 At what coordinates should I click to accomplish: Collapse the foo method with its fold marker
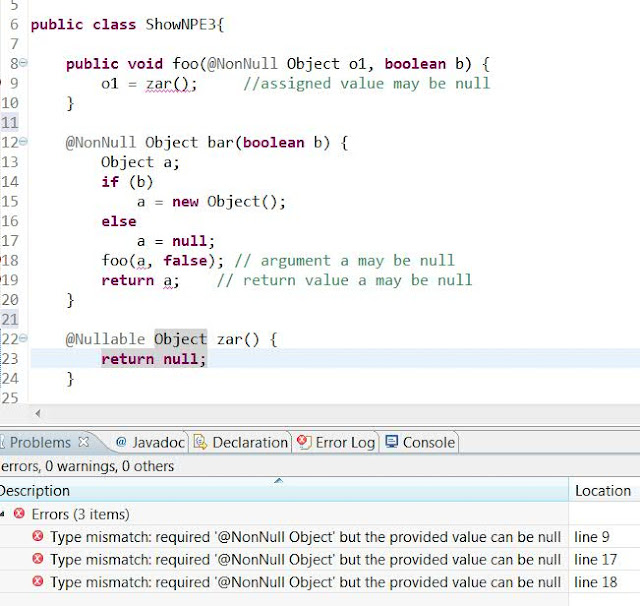[24, 63]
